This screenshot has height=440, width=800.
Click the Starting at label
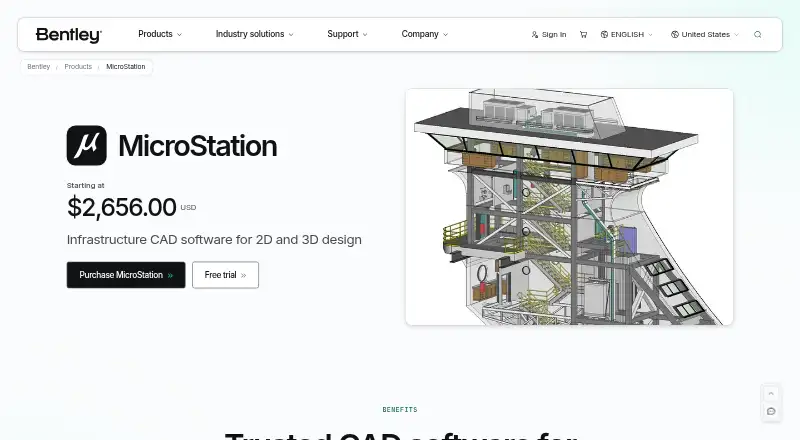[86, 185]
